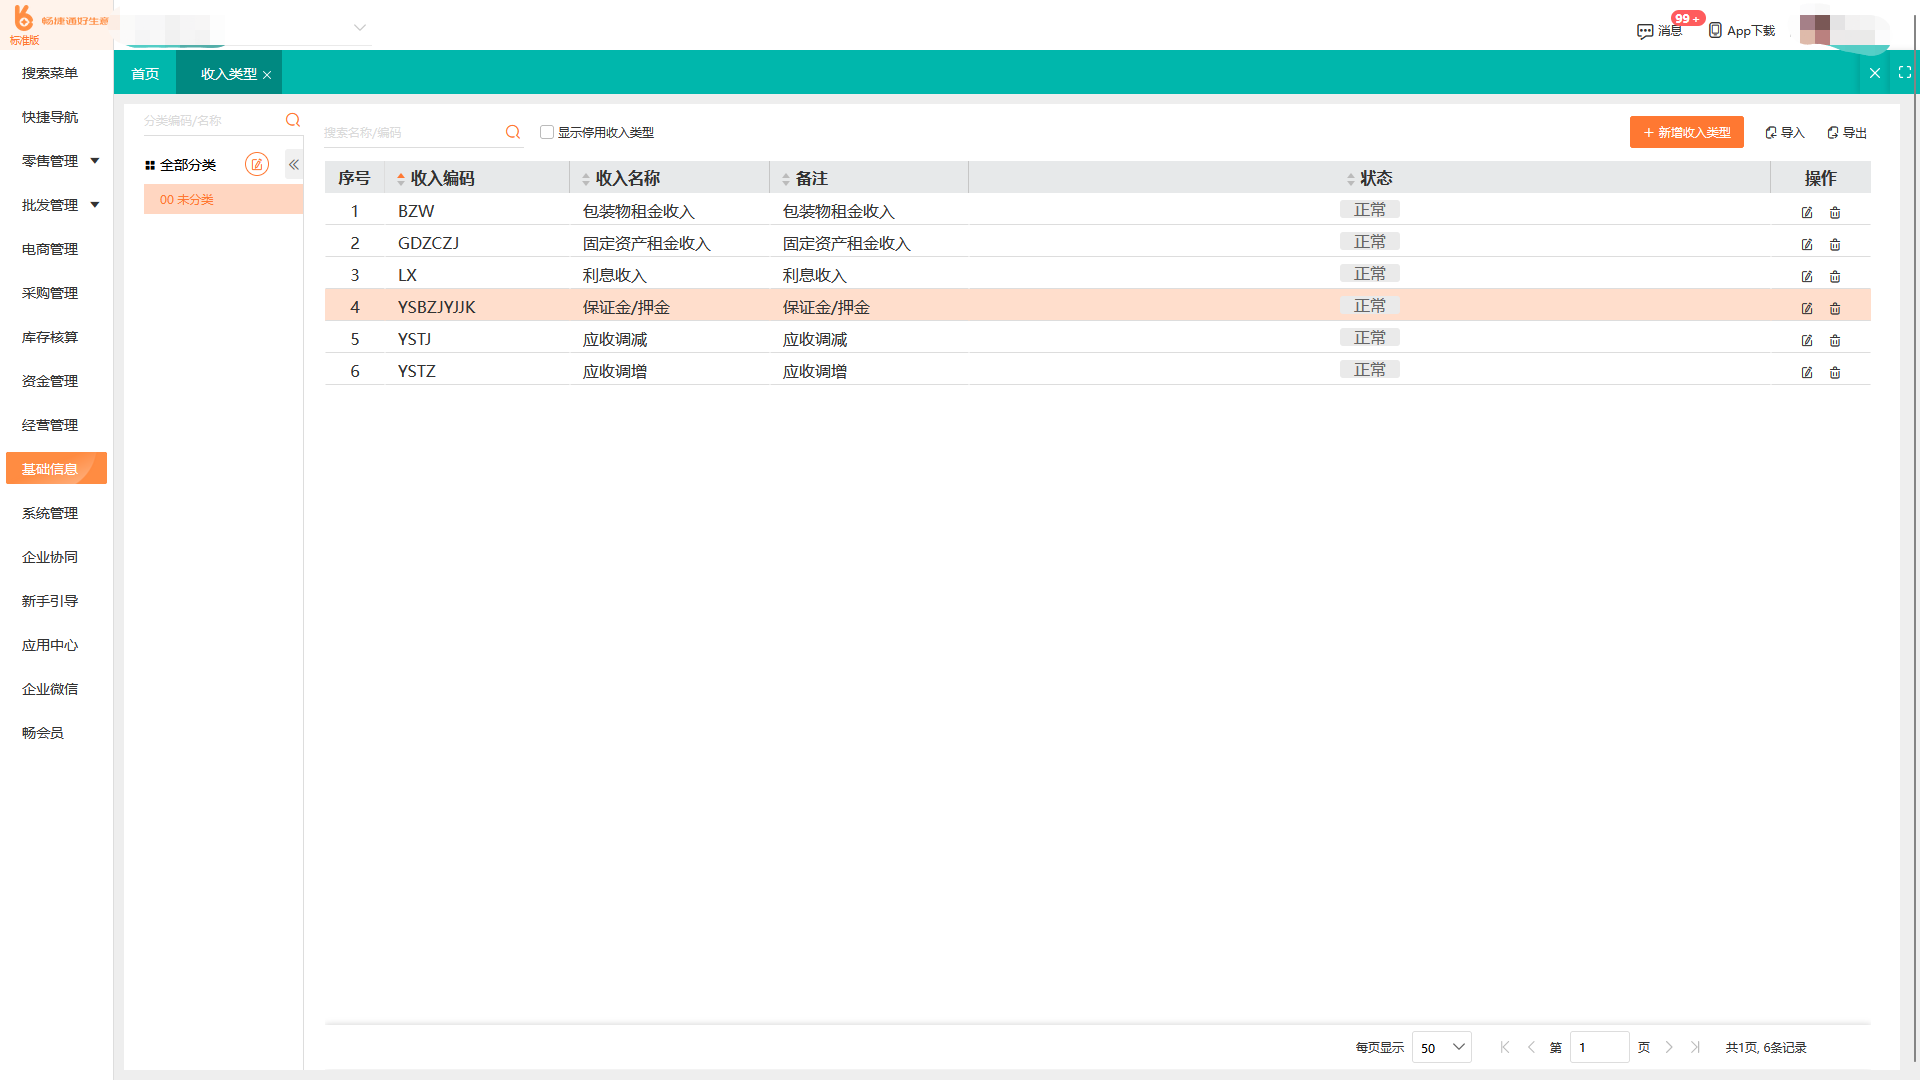Viewport: 1920px width, 1080px height.
Task: Expand 全部分类 tree item
Action: [x=150, y=162]
